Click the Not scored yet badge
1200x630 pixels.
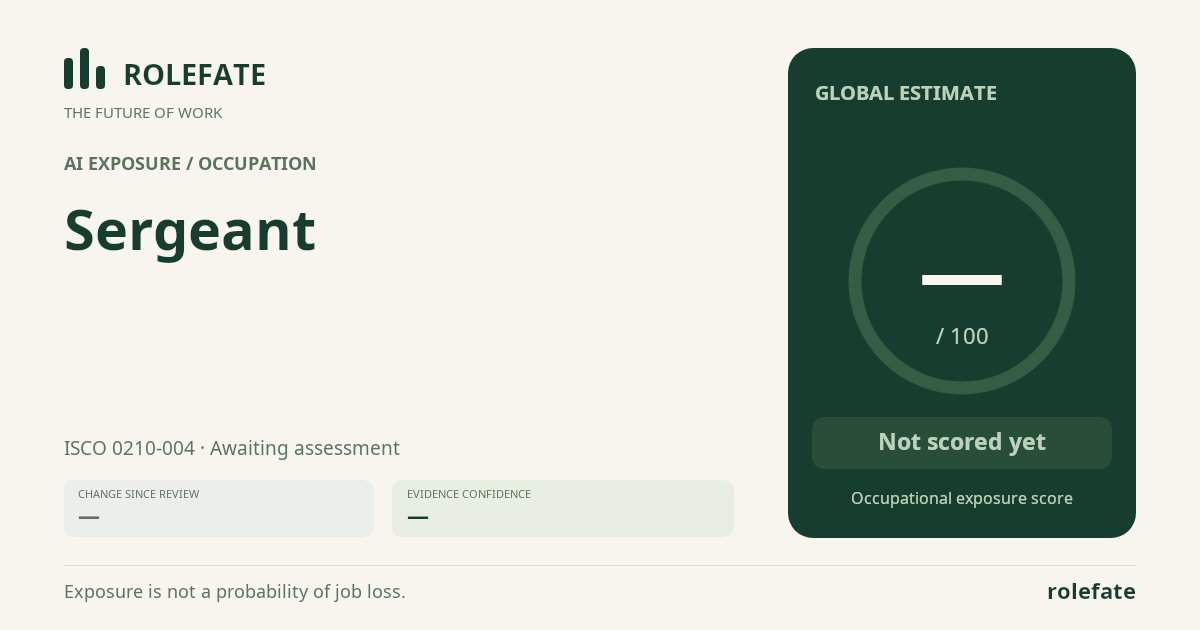tap(962, 442)
